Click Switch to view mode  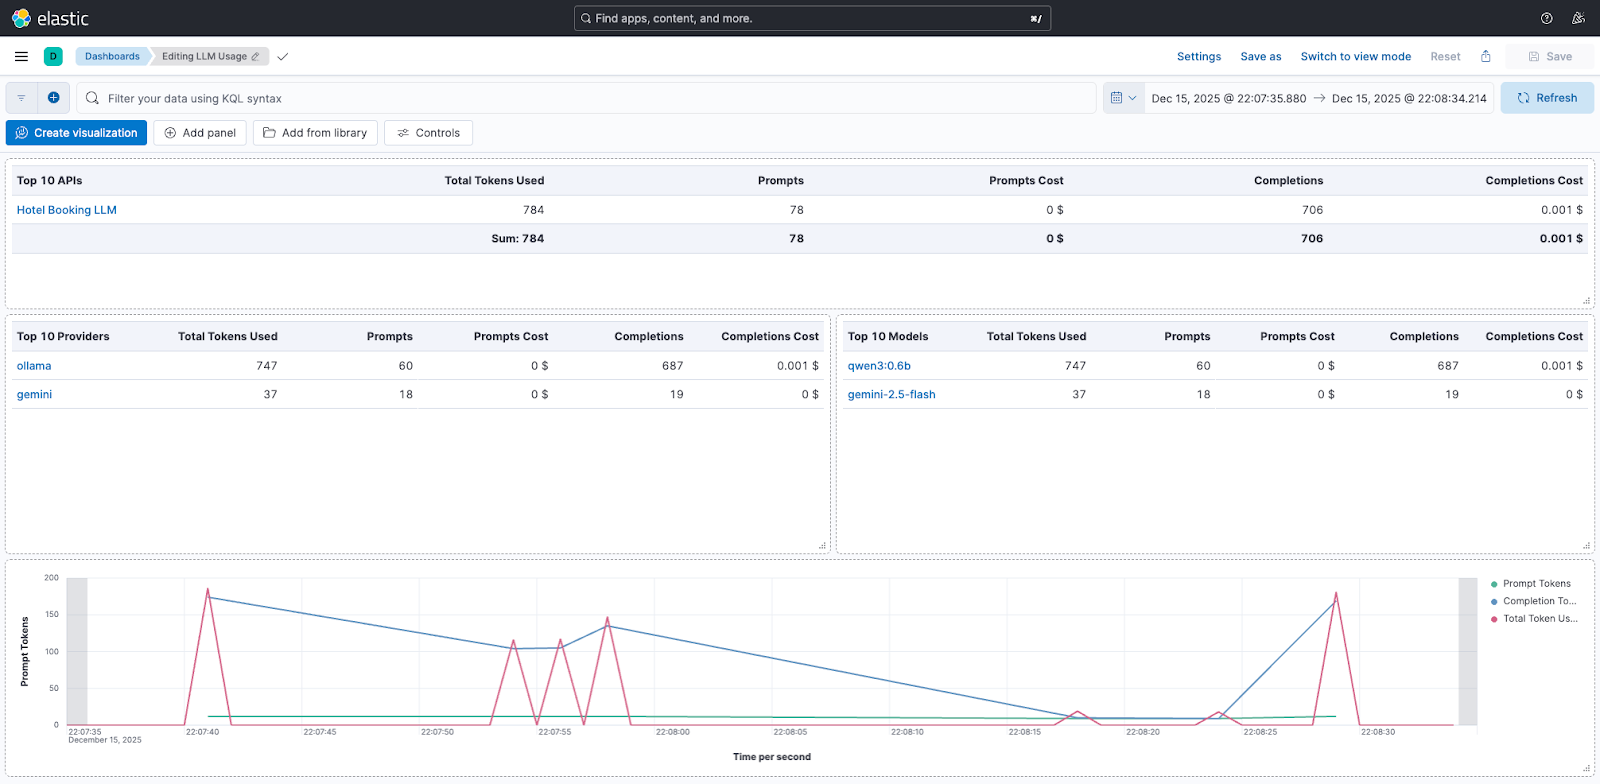(x=1355, y=57)
